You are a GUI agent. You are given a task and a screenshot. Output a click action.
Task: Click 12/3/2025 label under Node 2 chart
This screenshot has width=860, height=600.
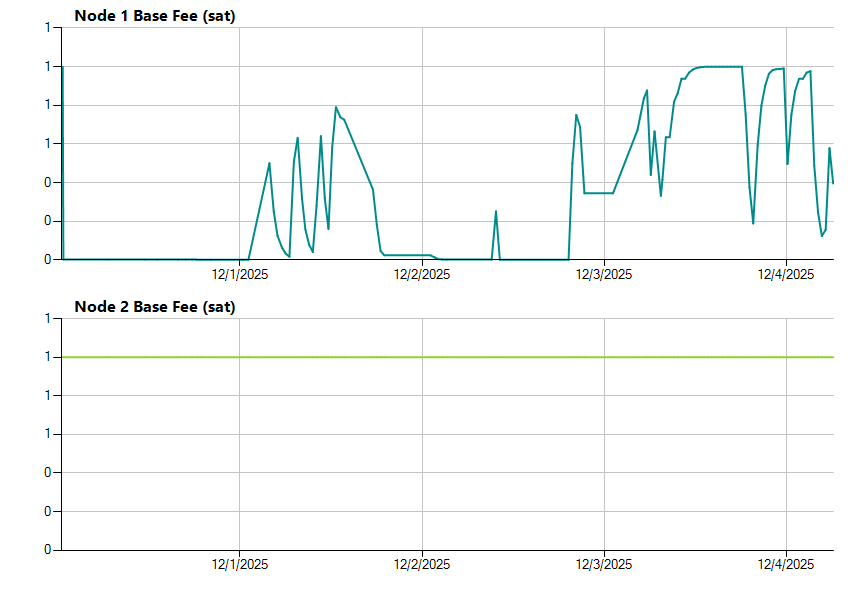pyautogui.click(x=603, y=565)
